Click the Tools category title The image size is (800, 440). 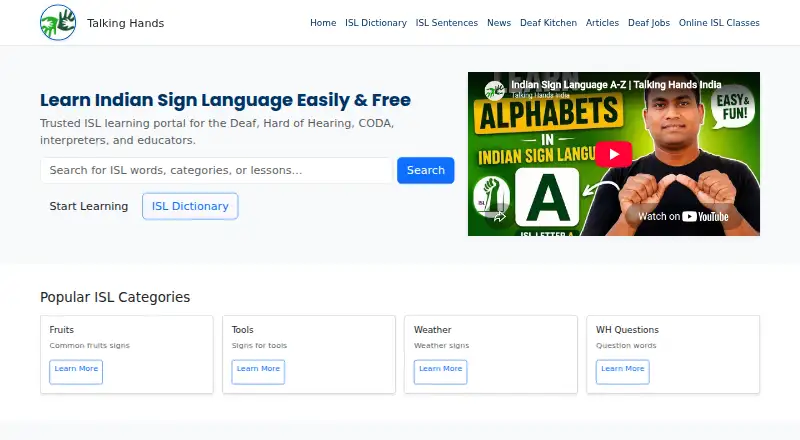242,330
